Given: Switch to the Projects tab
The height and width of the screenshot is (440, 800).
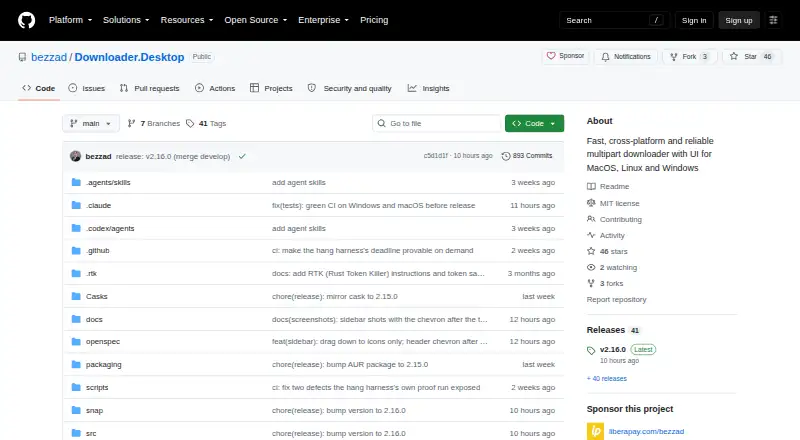Looking at the screenshot, I should pos(271,88).
